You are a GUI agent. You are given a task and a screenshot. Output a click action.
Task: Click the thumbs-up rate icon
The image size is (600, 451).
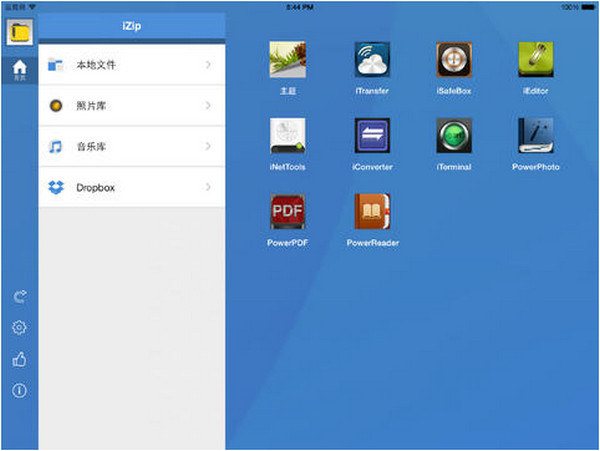tap(19, 359)
